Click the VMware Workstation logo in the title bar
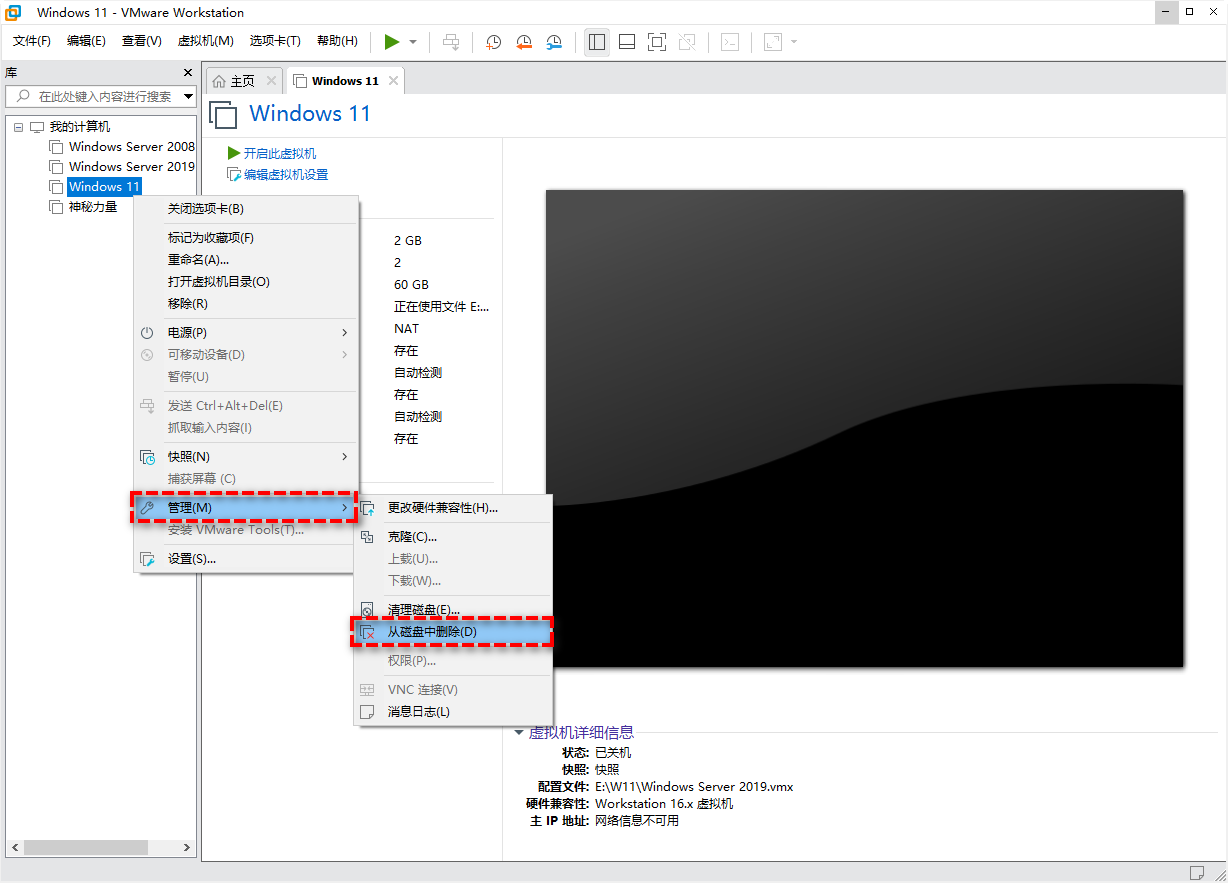Screen dimensions: 1228x883 [x=12, y=12]
